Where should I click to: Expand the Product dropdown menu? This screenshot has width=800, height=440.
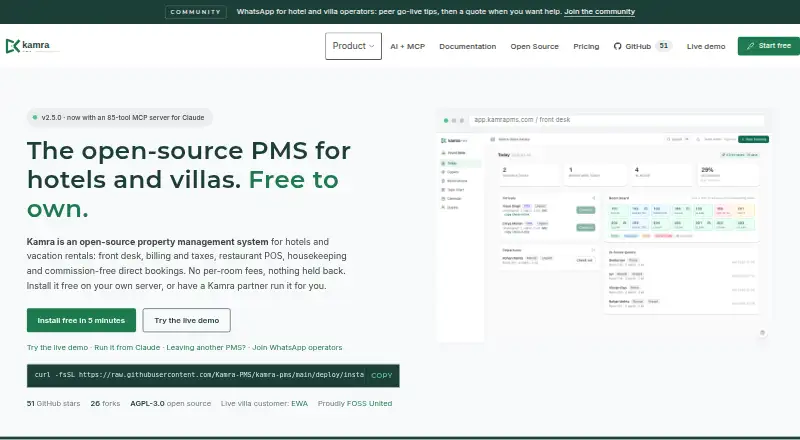[353, 46]
